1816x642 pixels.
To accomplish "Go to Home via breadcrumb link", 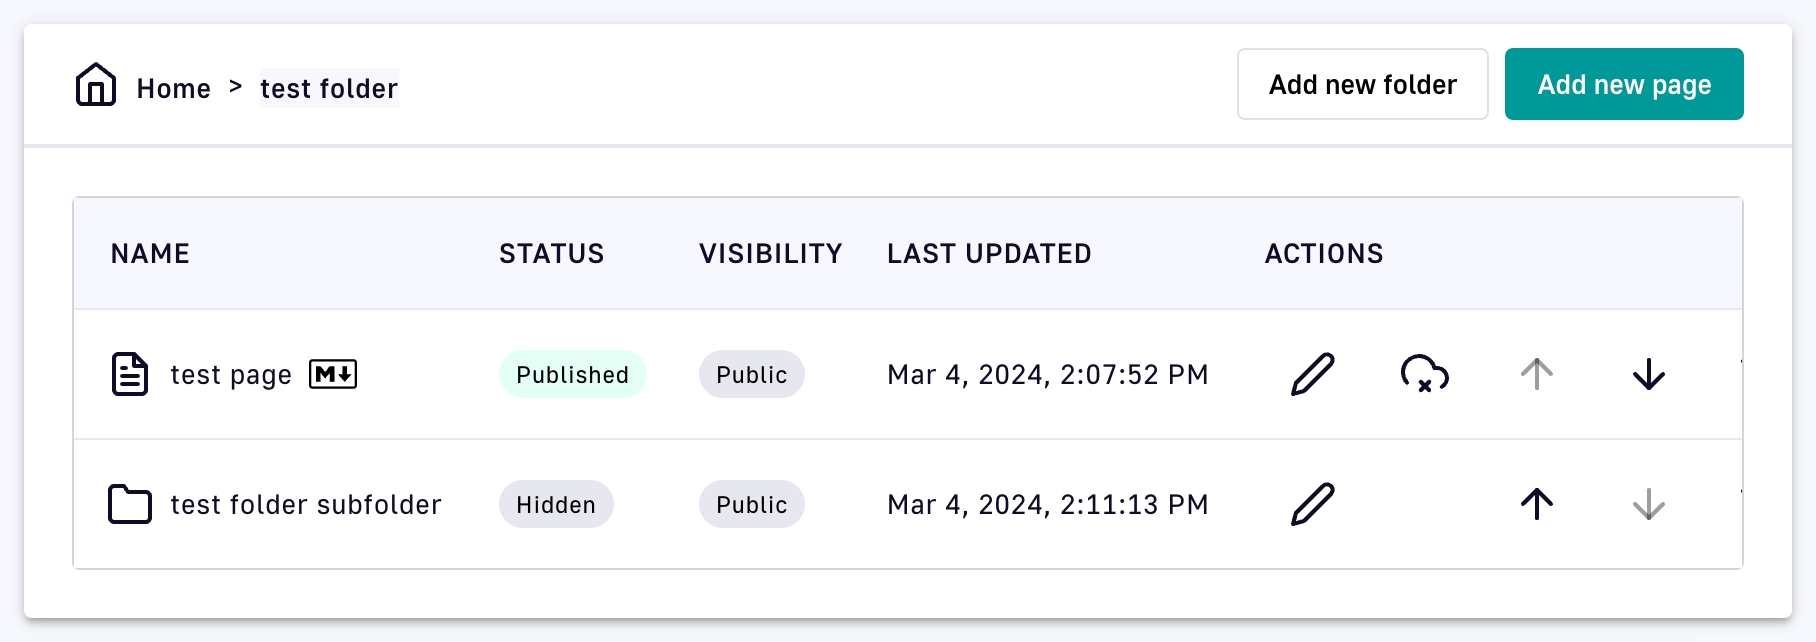I will pyautogui.click(x=174, y=89).
